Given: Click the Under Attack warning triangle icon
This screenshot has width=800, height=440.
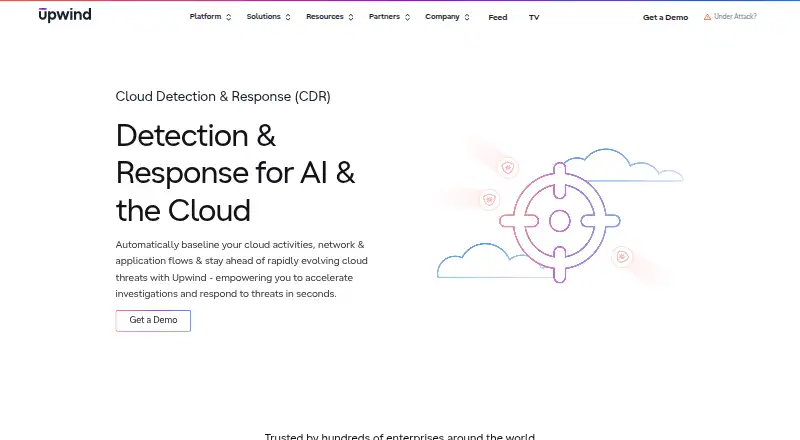Looking at the screenshot, I should point(707,17).
